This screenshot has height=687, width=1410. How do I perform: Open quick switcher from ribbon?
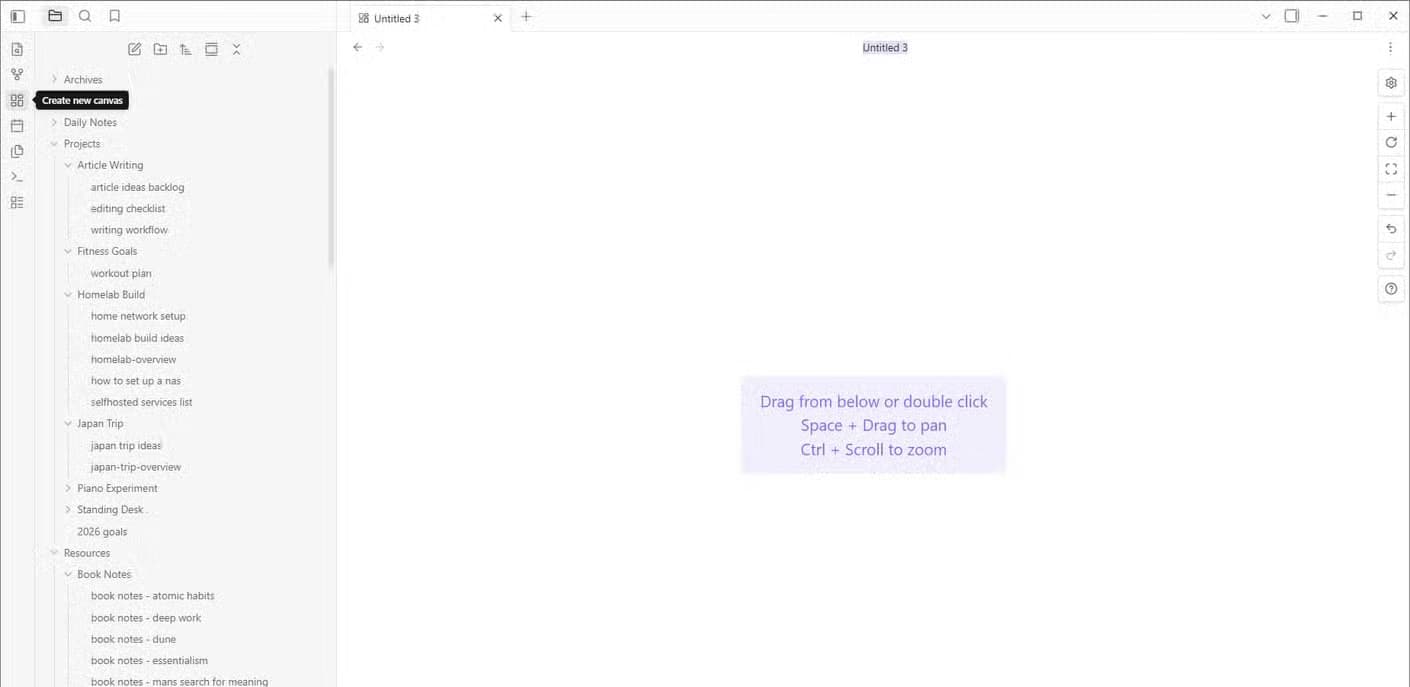17,49
